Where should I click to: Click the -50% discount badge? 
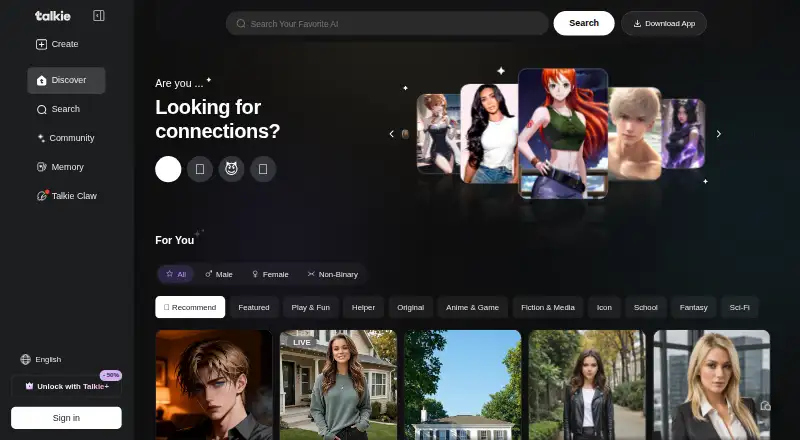111,375
